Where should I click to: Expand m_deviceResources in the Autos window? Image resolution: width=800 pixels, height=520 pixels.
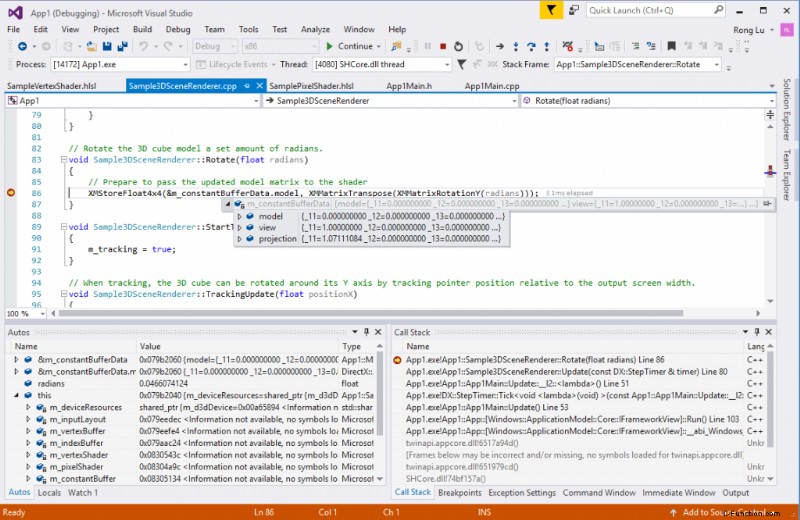pos(27,408)
